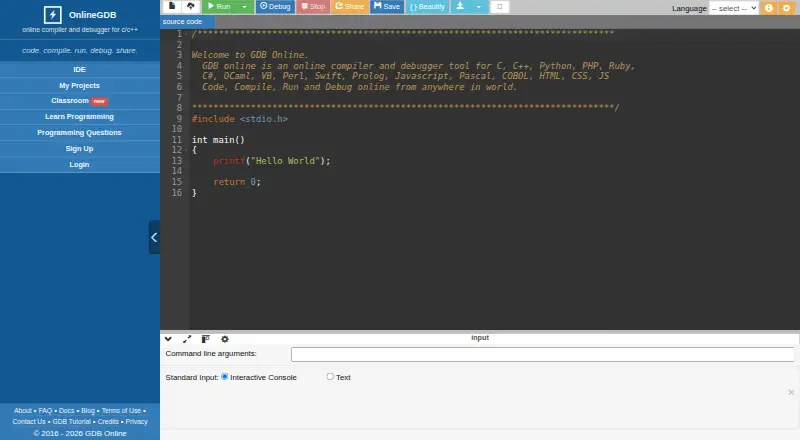Fold the code block at line 12

pyautogui.click(x=186, y=150)
